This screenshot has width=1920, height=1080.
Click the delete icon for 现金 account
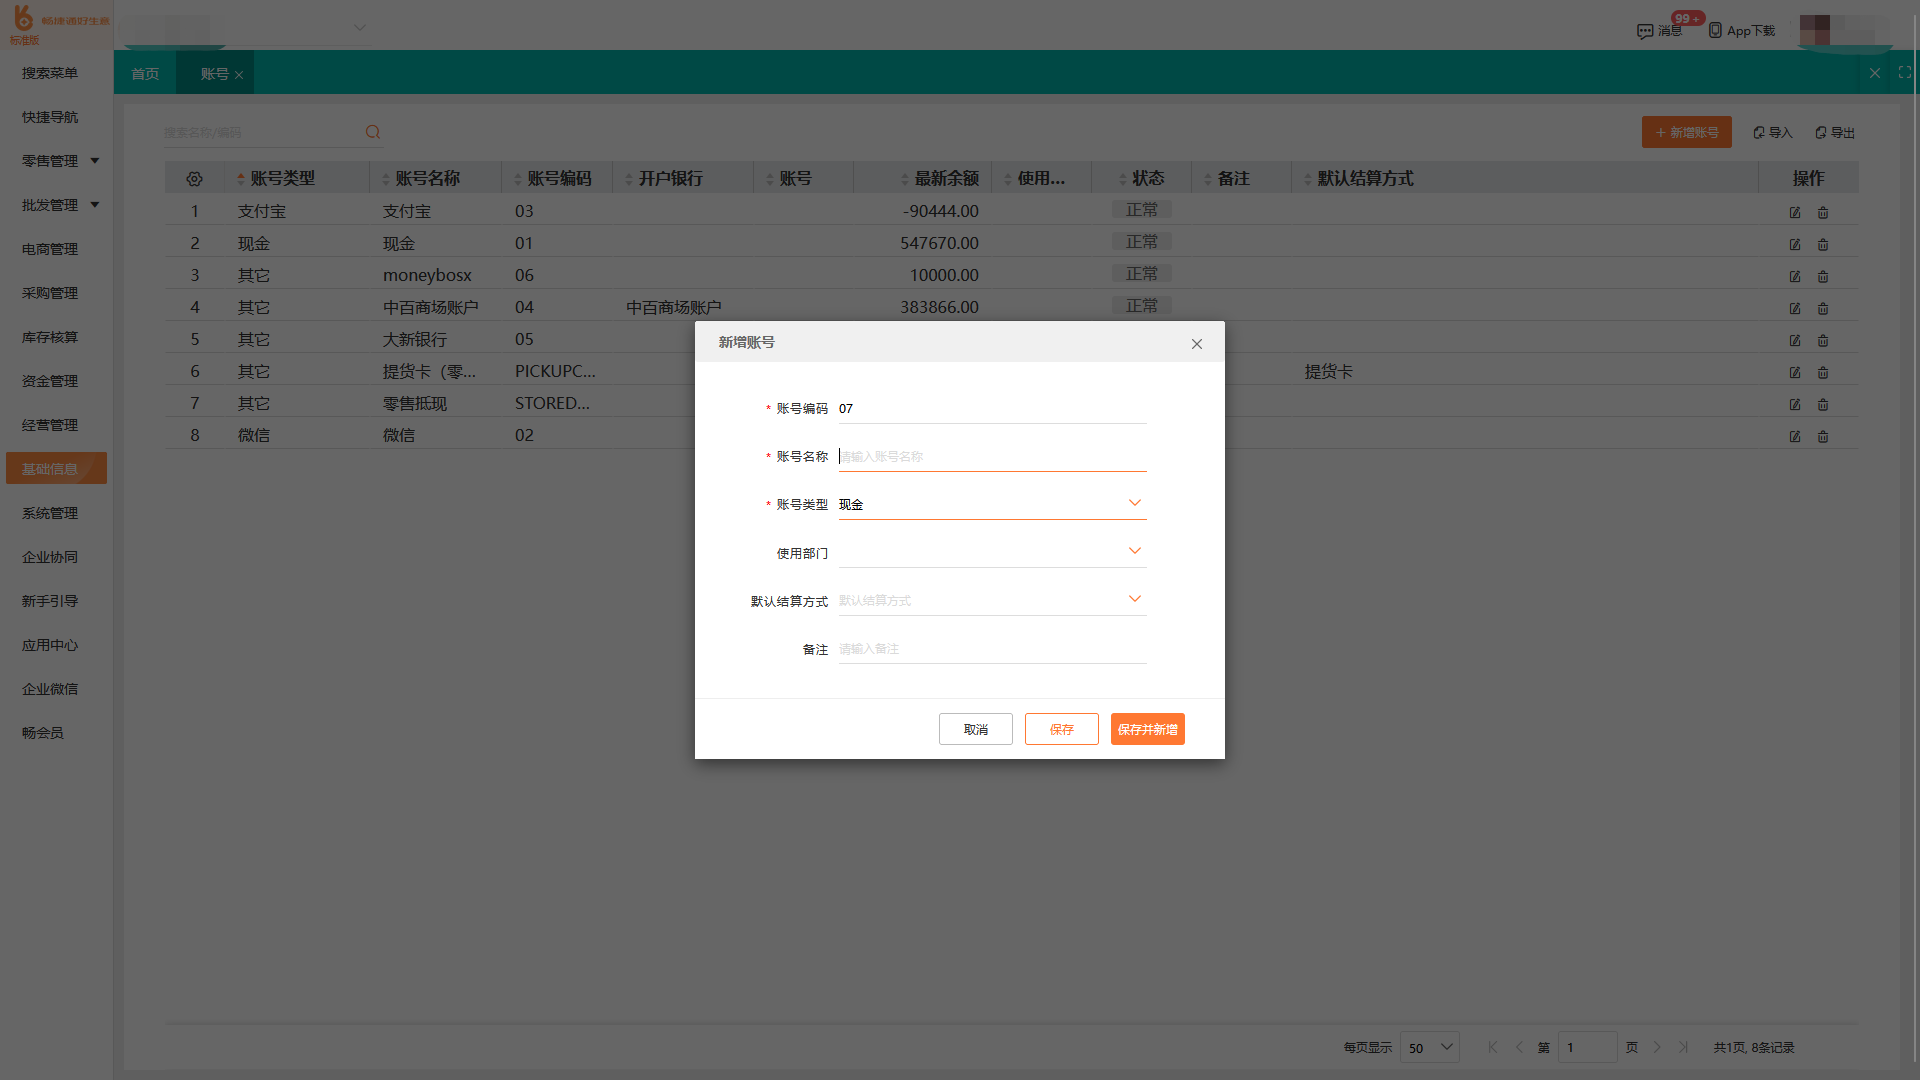tap(1824, 244)
